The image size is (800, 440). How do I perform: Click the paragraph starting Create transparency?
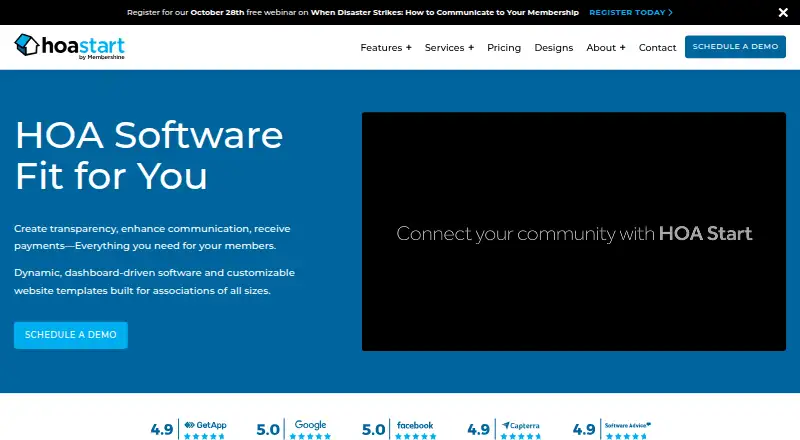pyautogui.click(x=152, y=237)
